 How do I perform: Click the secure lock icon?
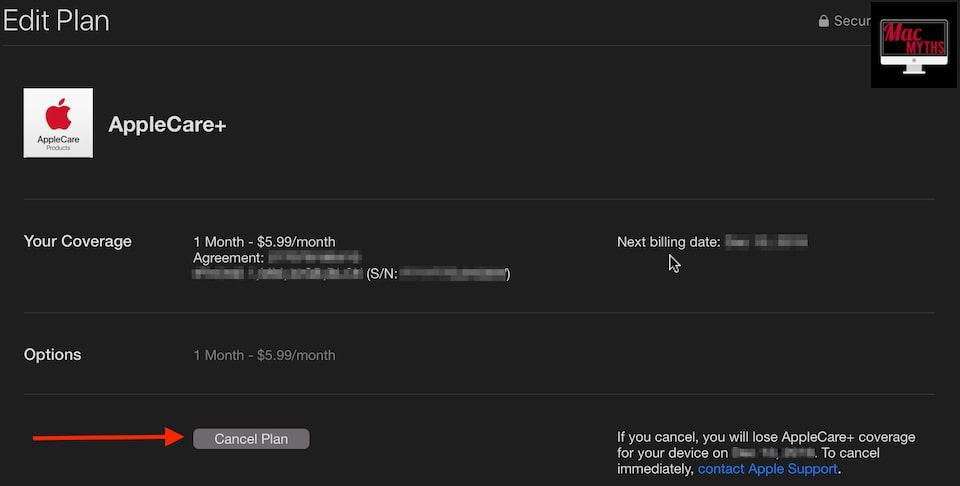point(823,21)
